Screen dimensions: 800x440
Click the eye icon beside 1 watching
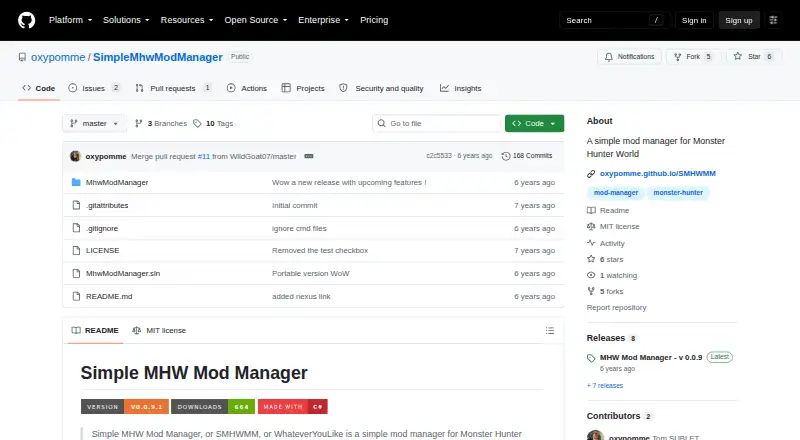[591, 275]
